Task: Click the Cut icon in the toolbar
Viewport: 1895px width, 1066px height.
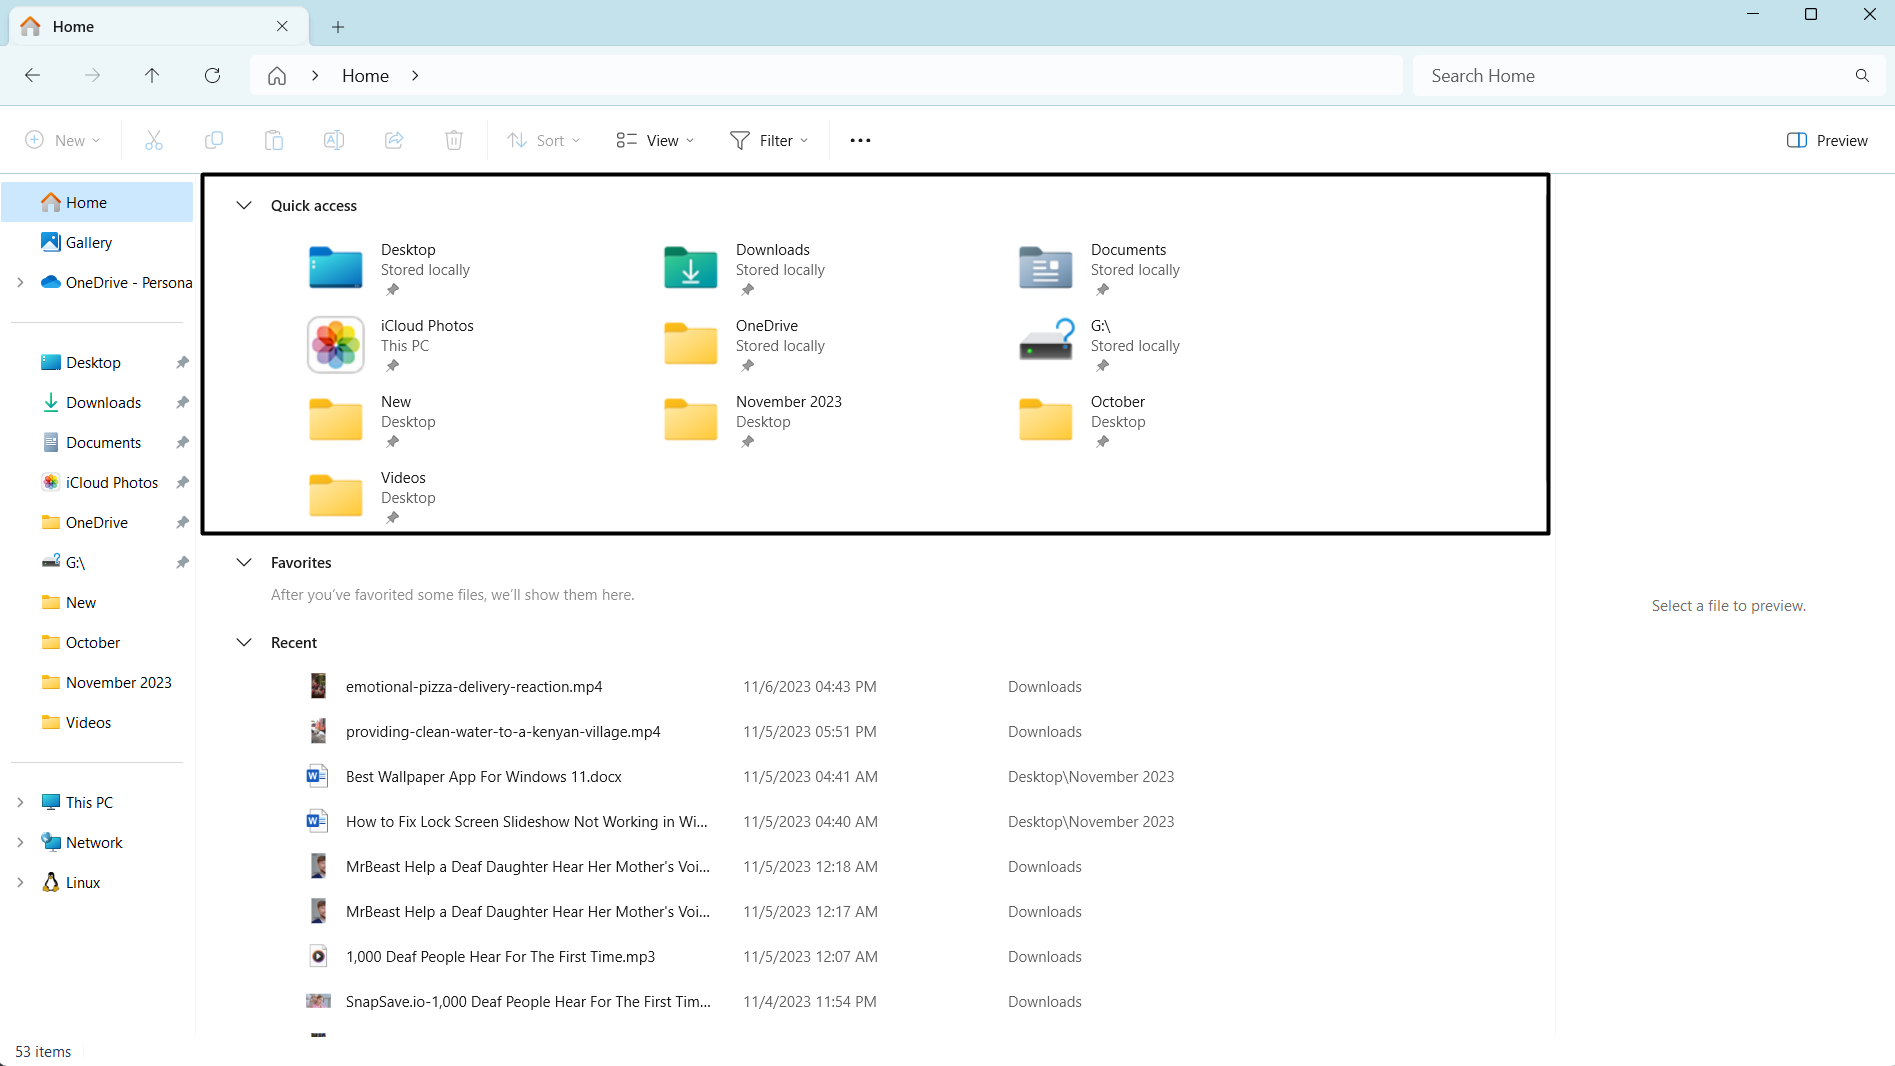Action: (x=153, y=140)
